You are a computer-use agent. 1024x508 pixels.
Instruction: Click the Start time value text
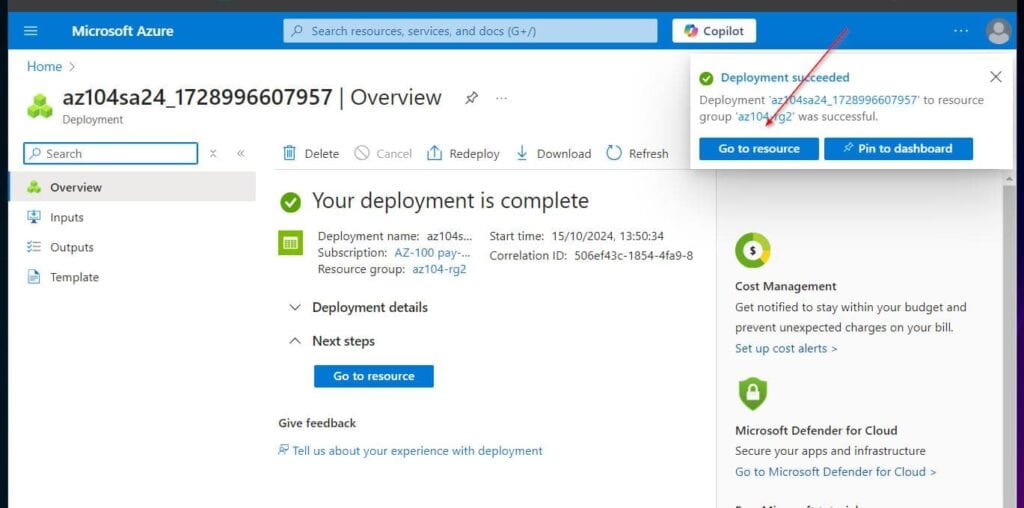[x=607, y=236]
